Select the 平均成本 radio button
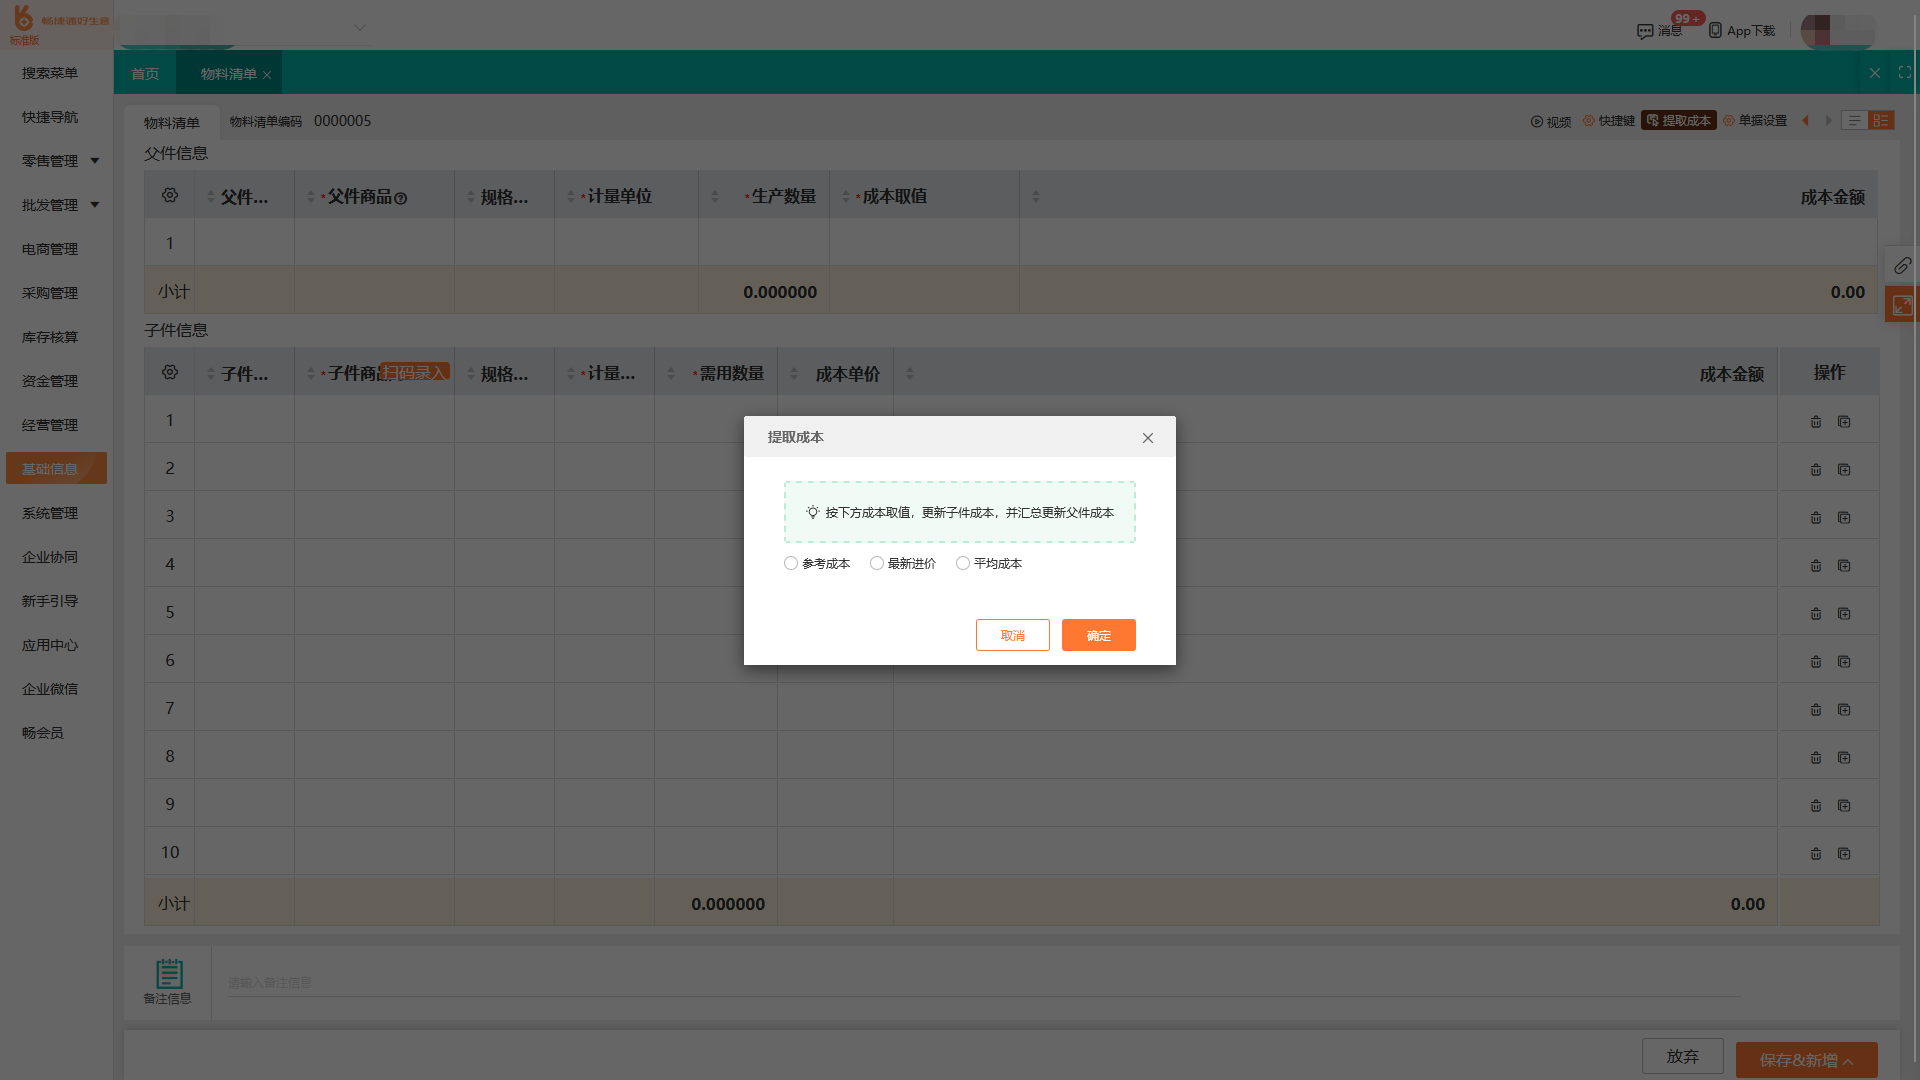Image resolution: width=1920 pixels, height=1080 pixels. (x=963, y=563)
